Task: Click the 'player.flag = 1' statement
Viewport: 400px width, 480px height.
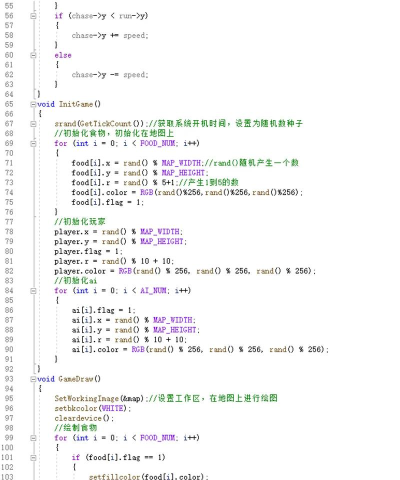Action: pyautogui.click(x=89, y=251)
